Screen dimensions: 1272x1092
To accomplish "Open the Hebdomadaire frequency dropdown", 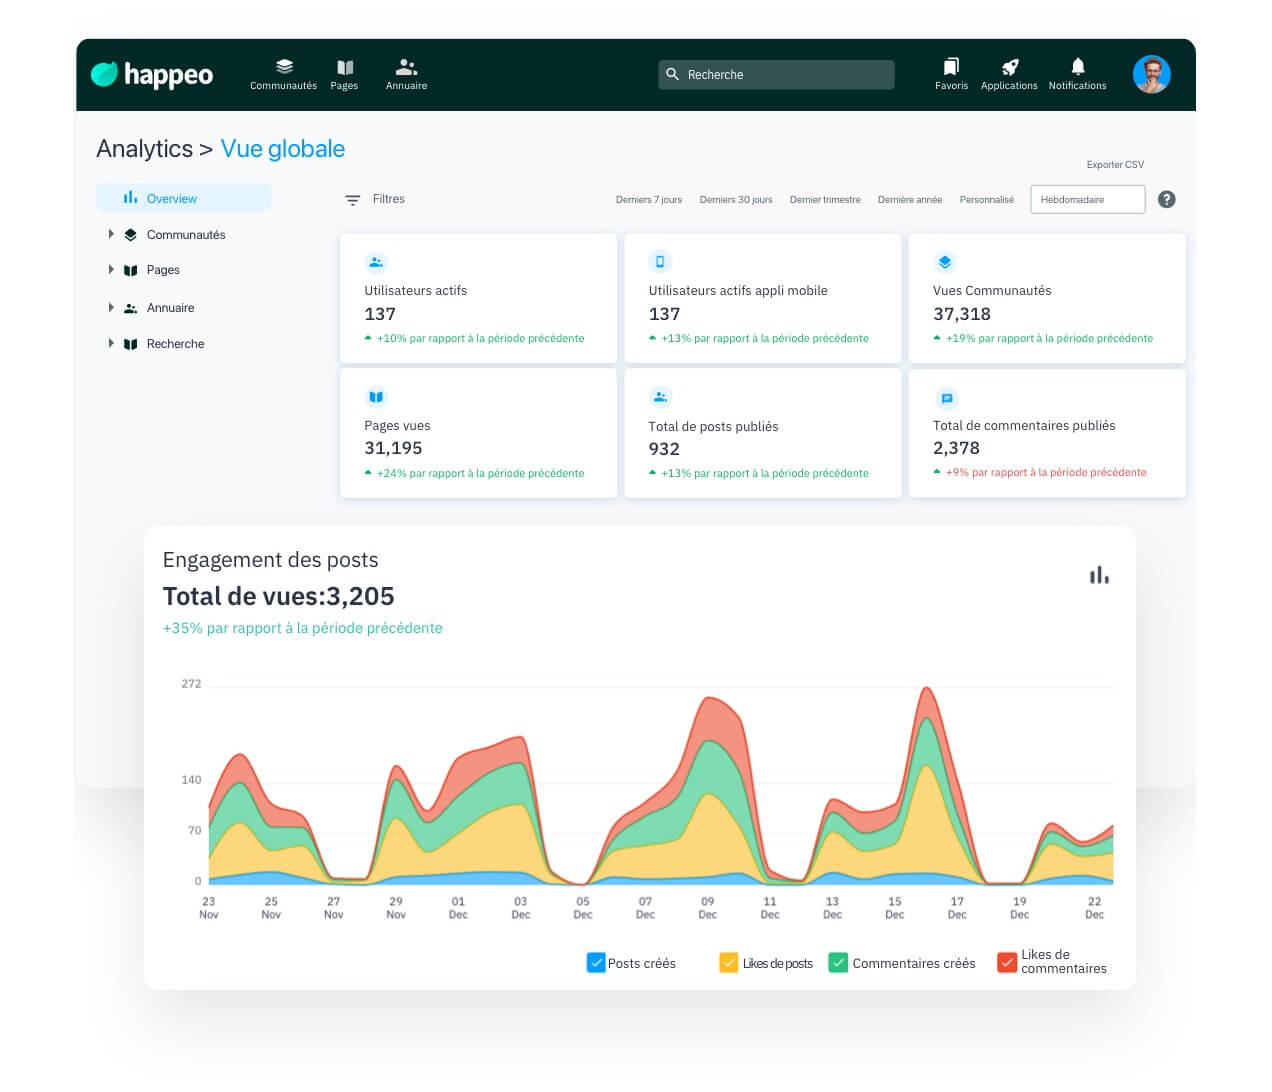I will point(1087,199).
